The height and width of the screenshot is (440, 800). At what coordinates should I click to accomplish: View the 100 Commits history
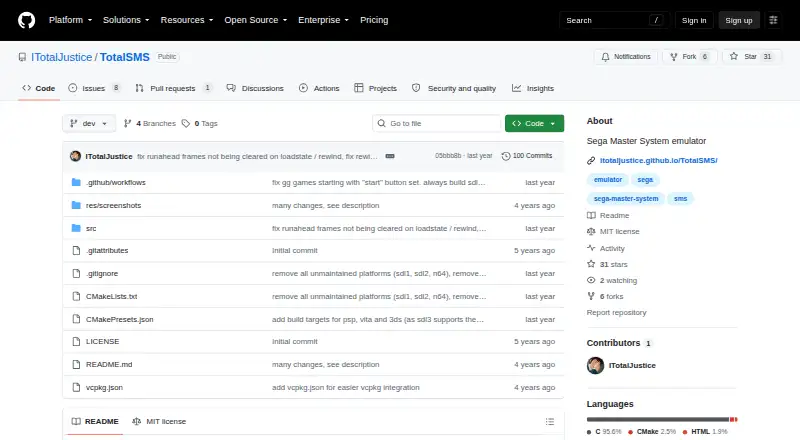pyautogui.click(x=527, y=156)
